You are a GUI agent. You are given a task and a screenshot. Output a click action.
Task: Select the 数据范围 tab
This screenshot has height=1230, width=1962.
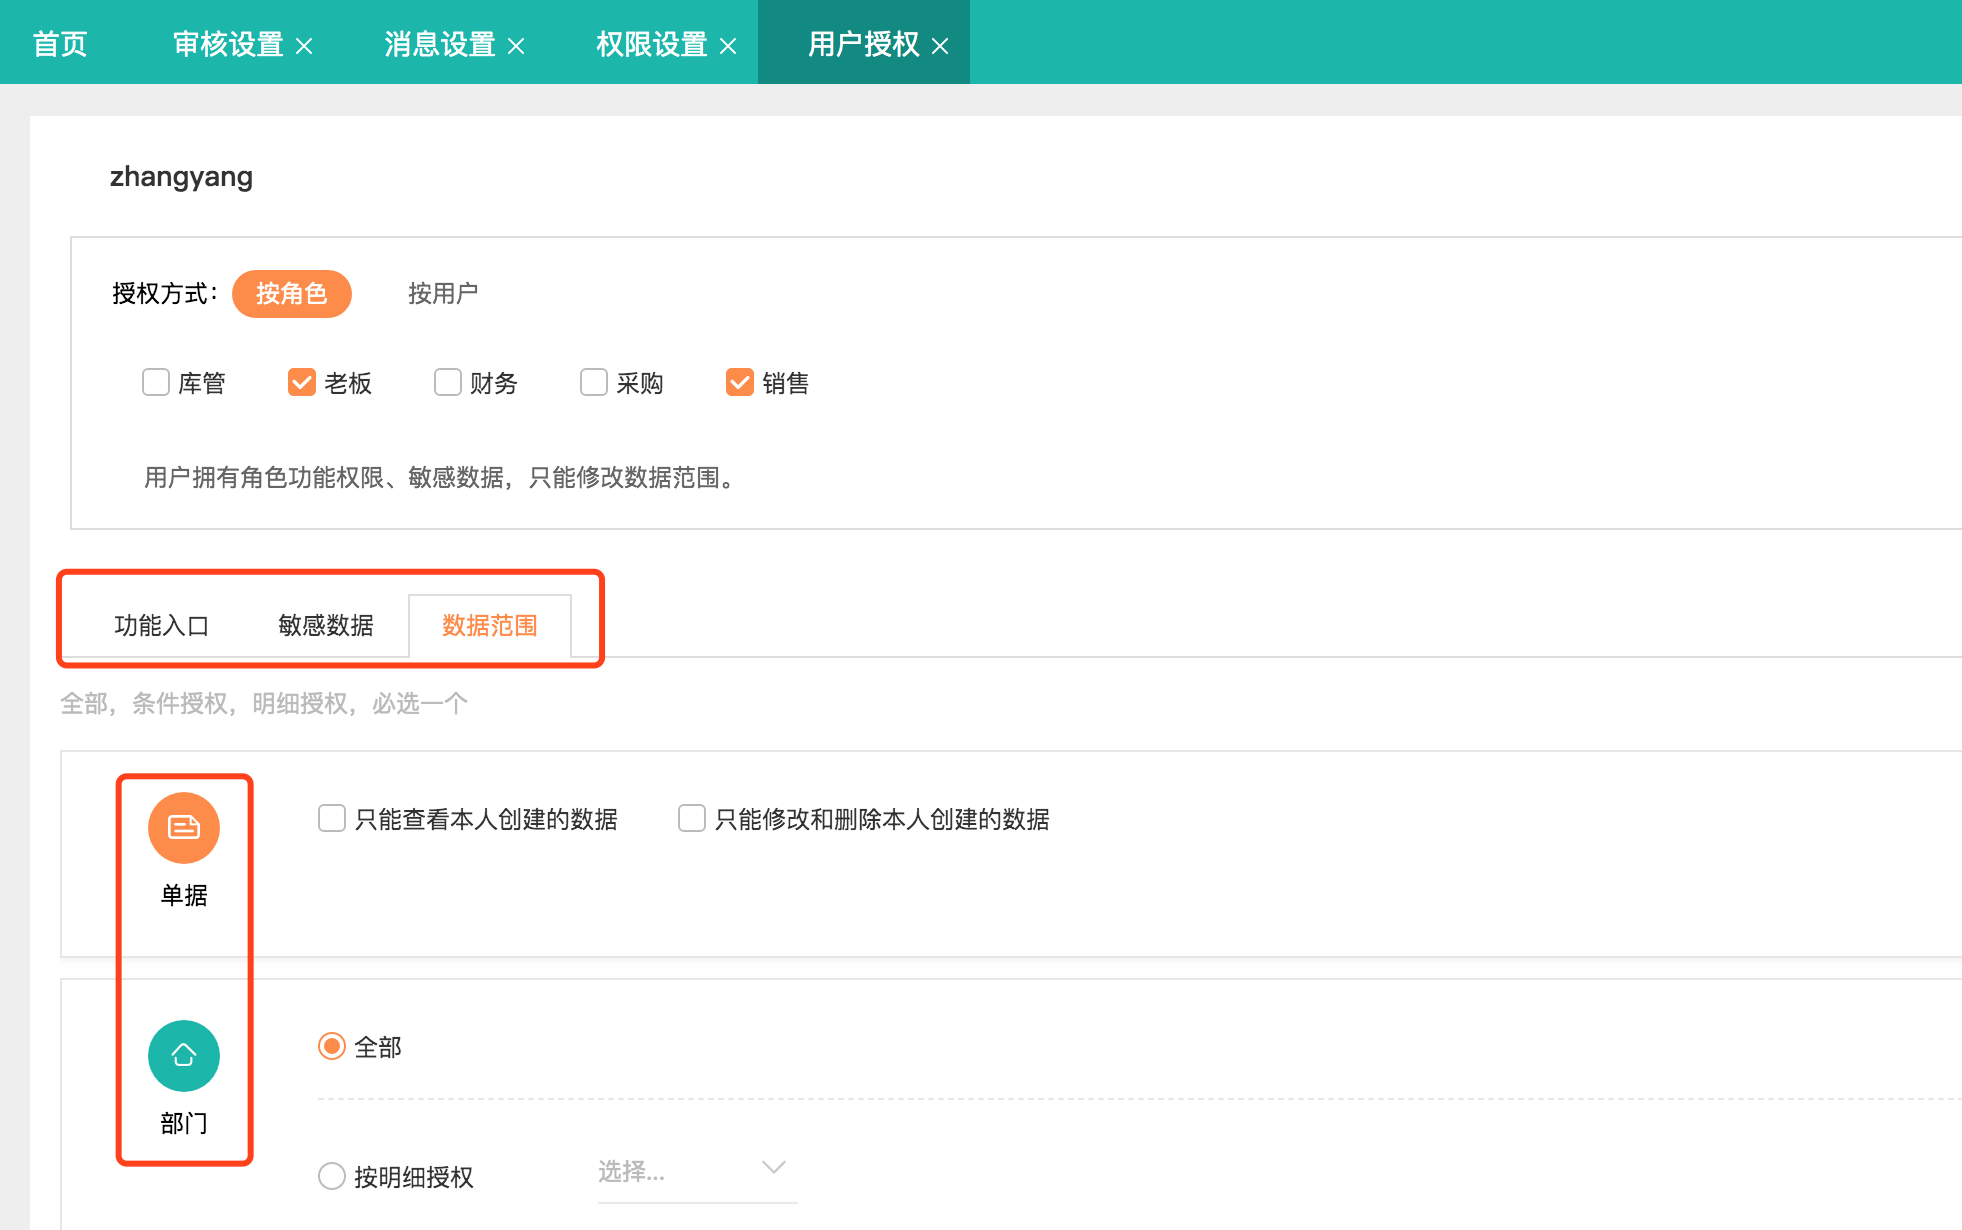492,624
